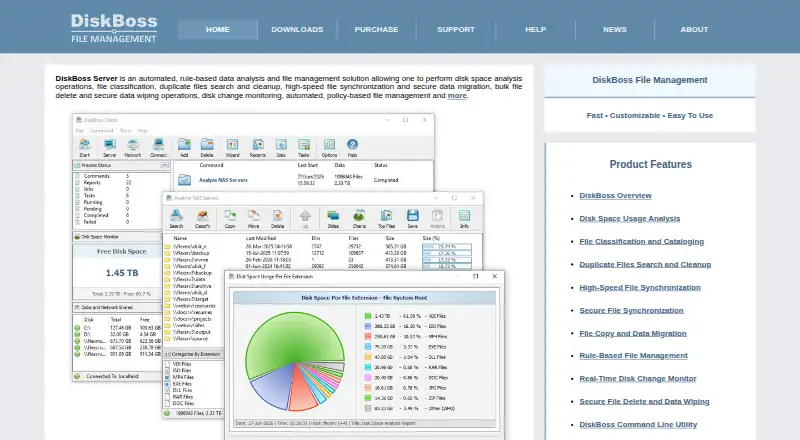The image size is (800, 440).
Task: Open the Network icon in DiskBoss Client toolbar
Action: [133, 148]
